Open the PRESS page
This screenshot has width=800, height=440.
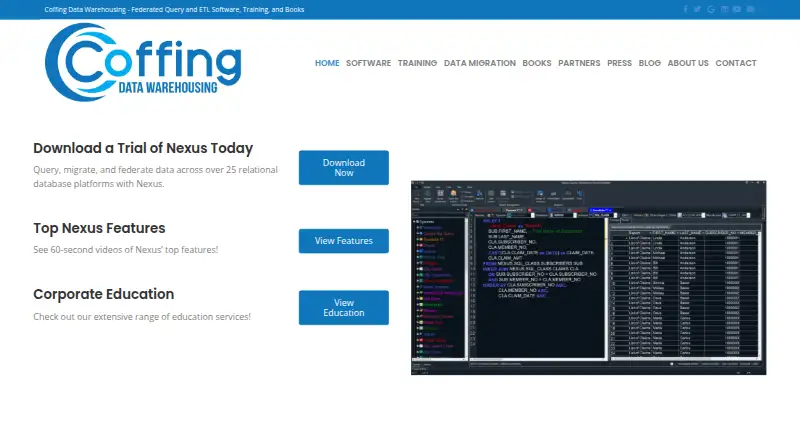[619, 63]
